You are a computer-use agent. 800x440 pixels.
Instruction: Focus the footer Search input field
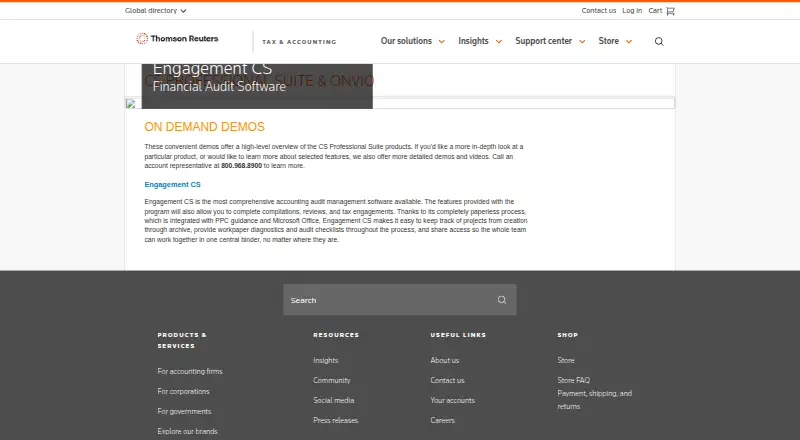pyautogui.click(x=400, y=300)
